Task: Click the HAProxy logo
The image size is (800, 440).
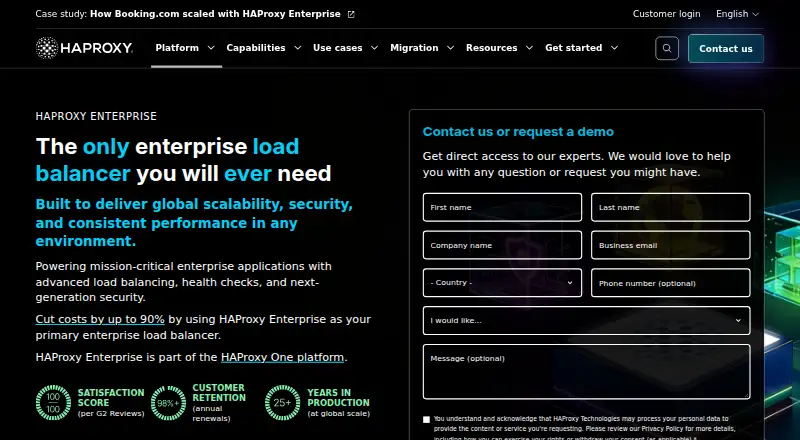Action: [x=84, y=48]
